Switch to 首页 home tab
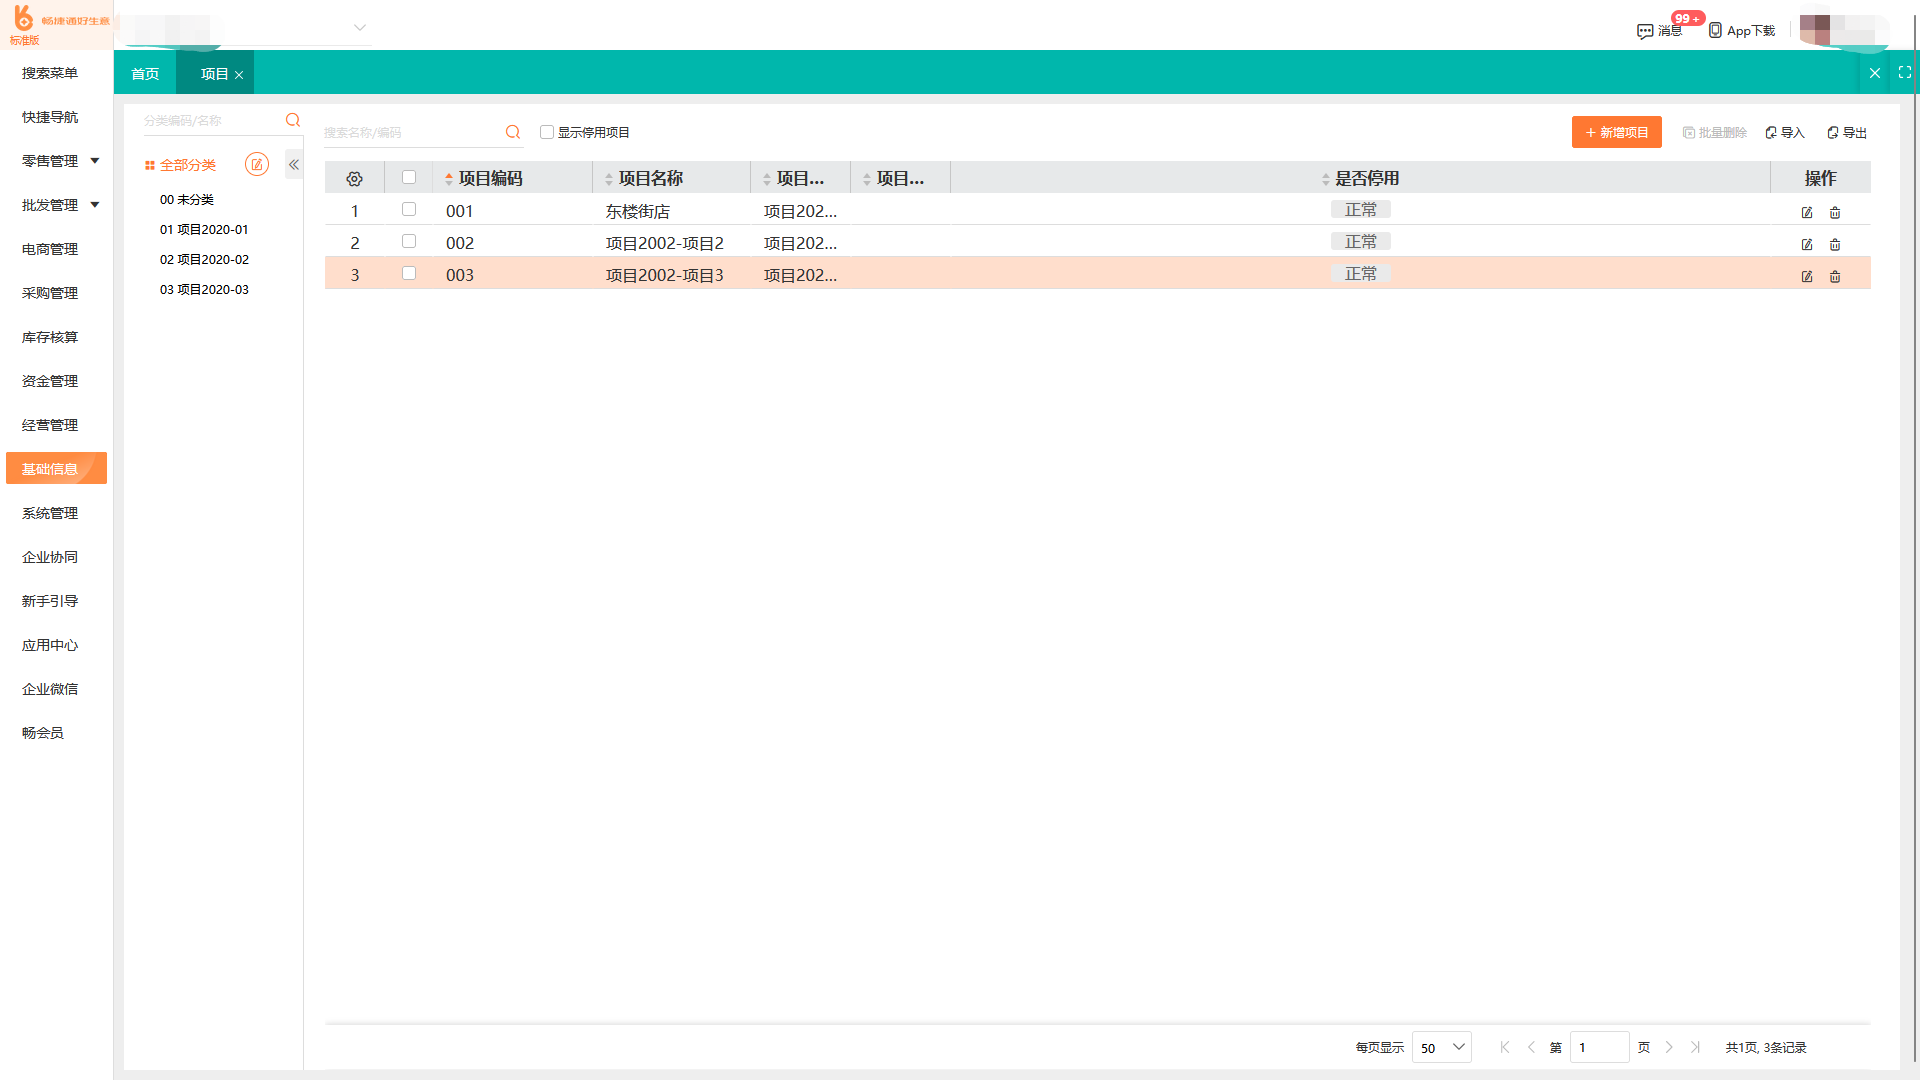The height and width of the screenshot is (1080, 1920). coord(145,73)
